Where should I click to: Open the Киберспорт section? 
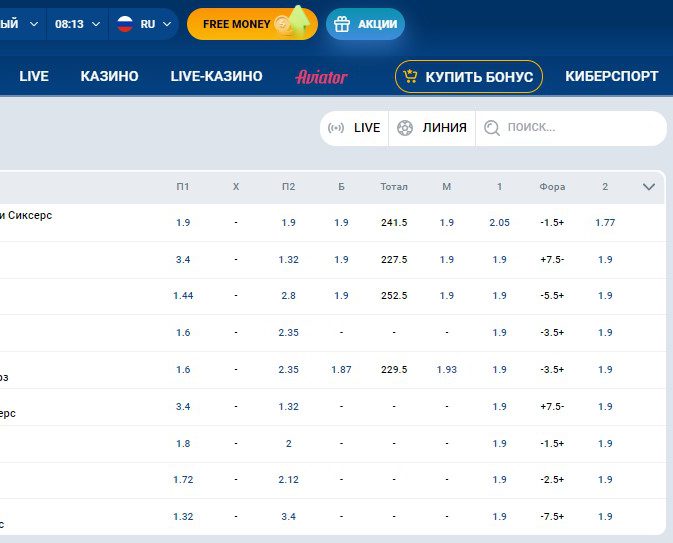click(x=611, y=76)
